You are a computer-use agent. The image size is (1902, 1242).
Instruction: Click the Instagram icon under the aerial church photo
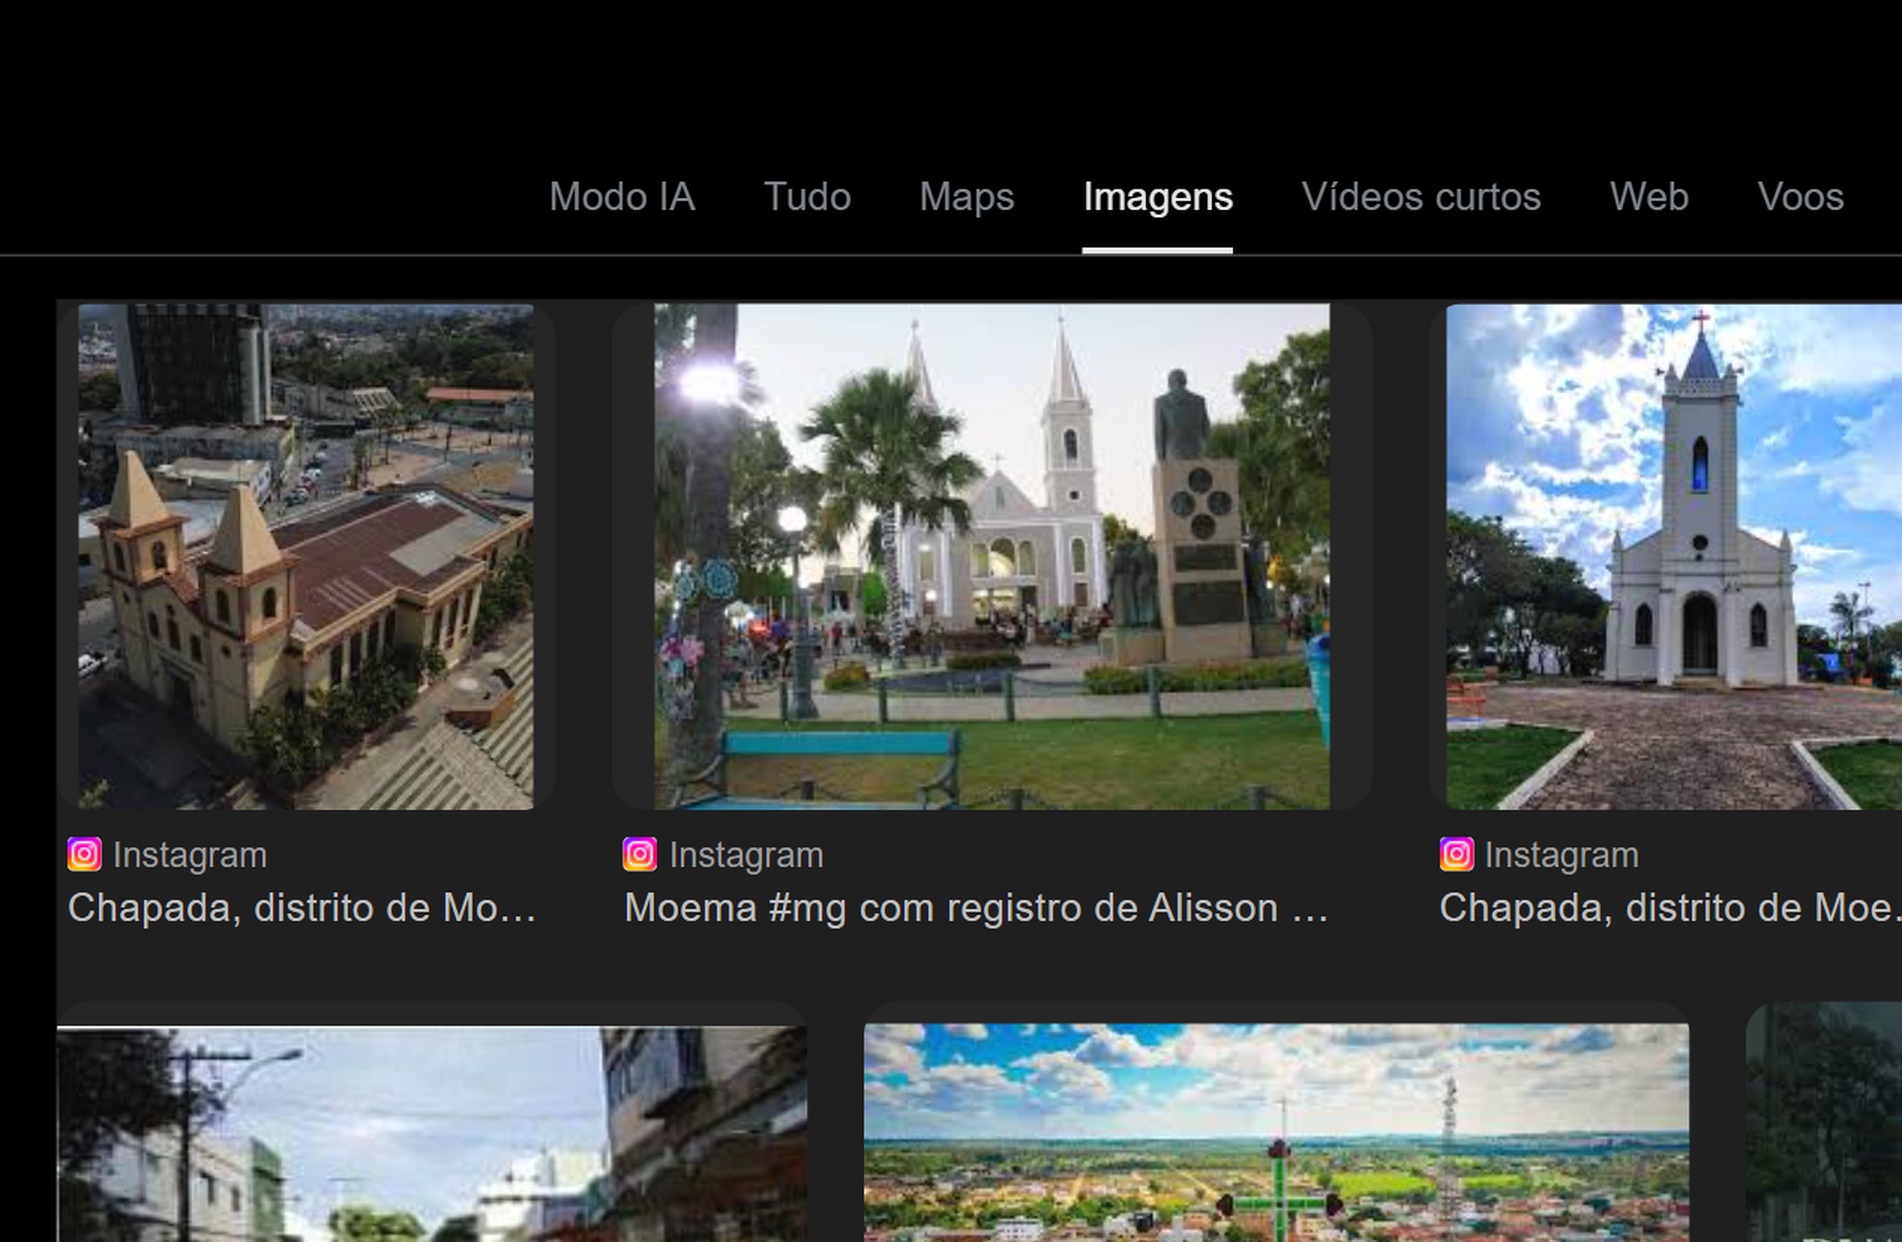(x=85, y=855)
